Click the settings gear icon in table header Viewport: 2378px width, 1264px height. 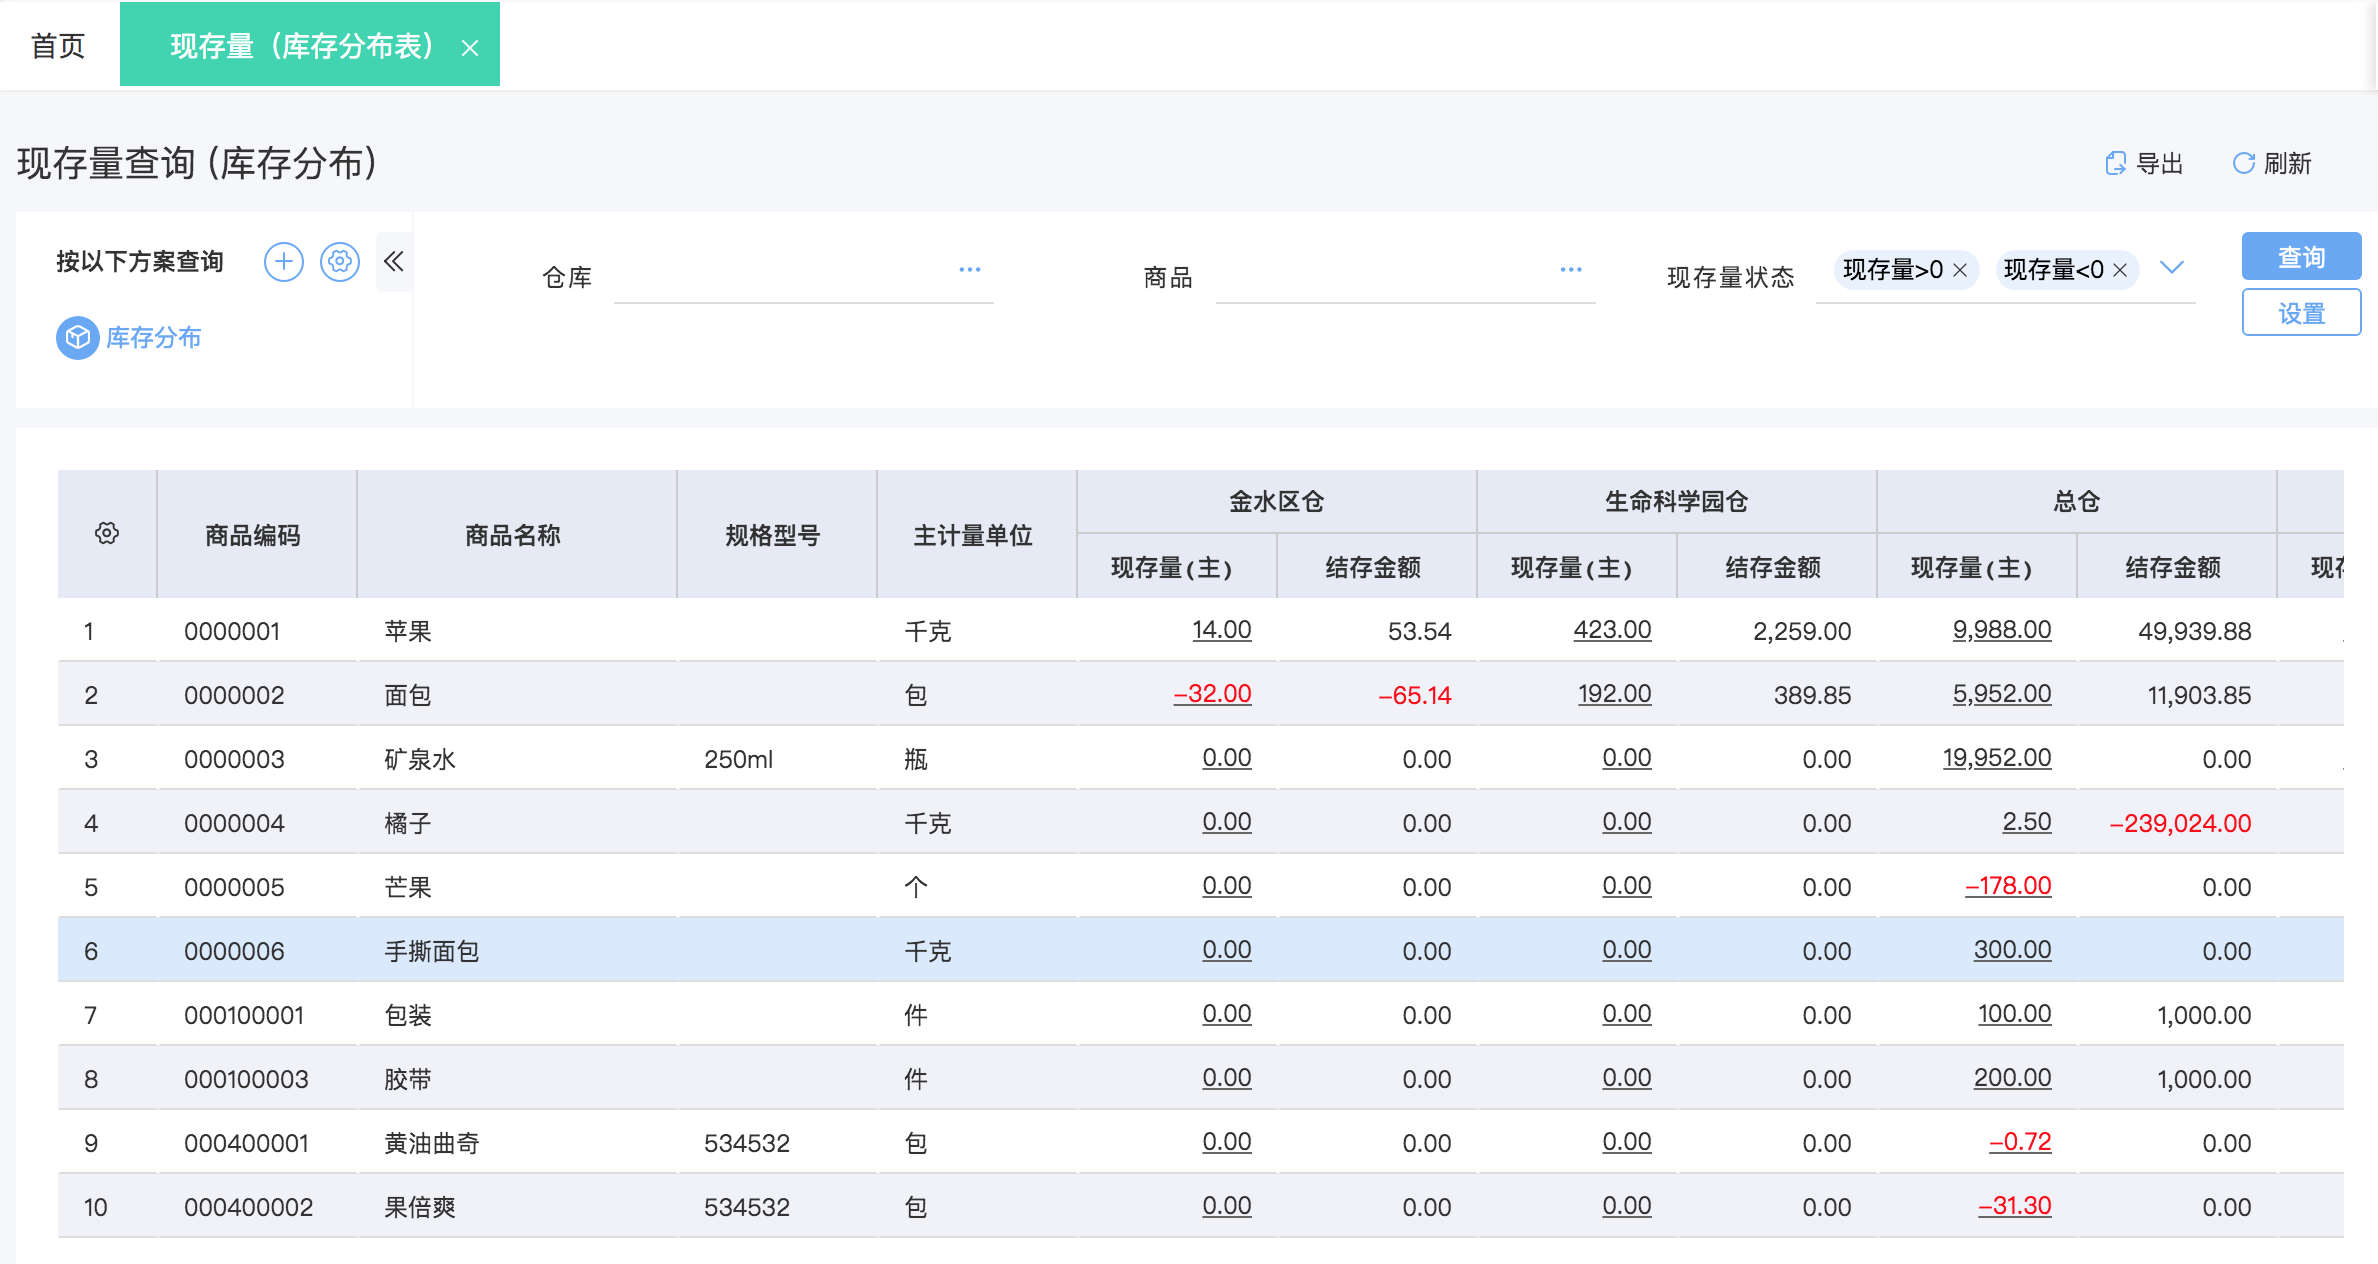pyautogui.click(x=107, y=531)
